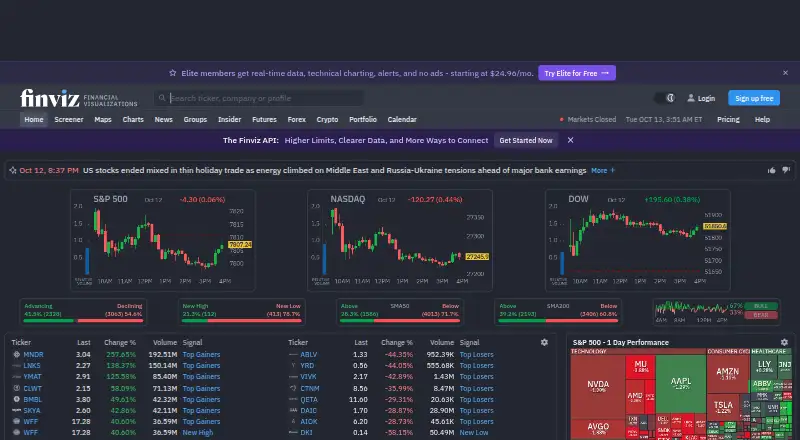Go to the Groups page
800x440 pixels.
point(195,119)
